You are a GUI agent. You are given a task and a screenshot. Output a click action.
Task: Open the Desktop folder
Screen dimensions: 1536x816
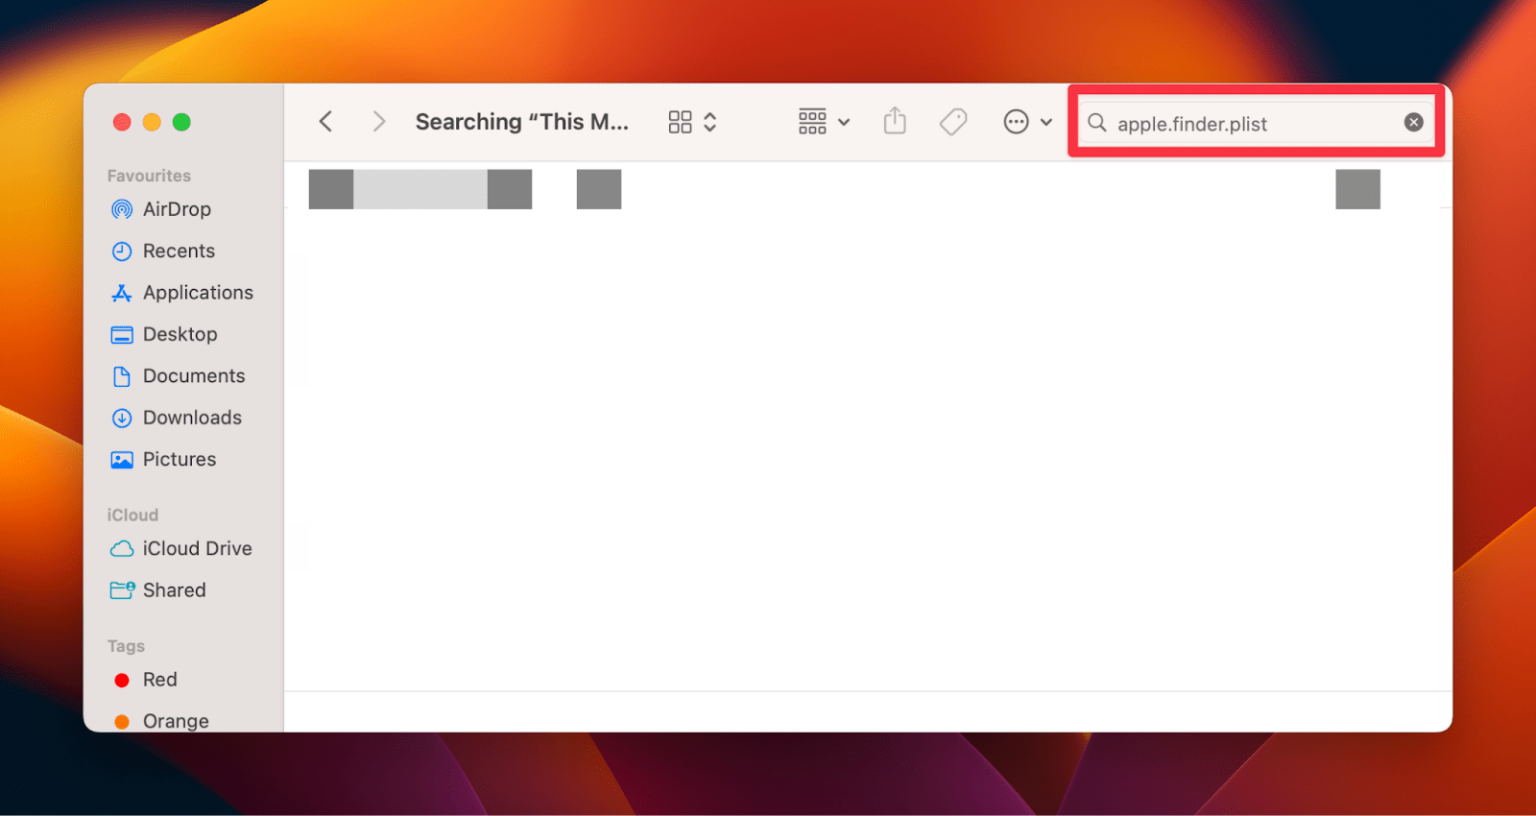180,334
